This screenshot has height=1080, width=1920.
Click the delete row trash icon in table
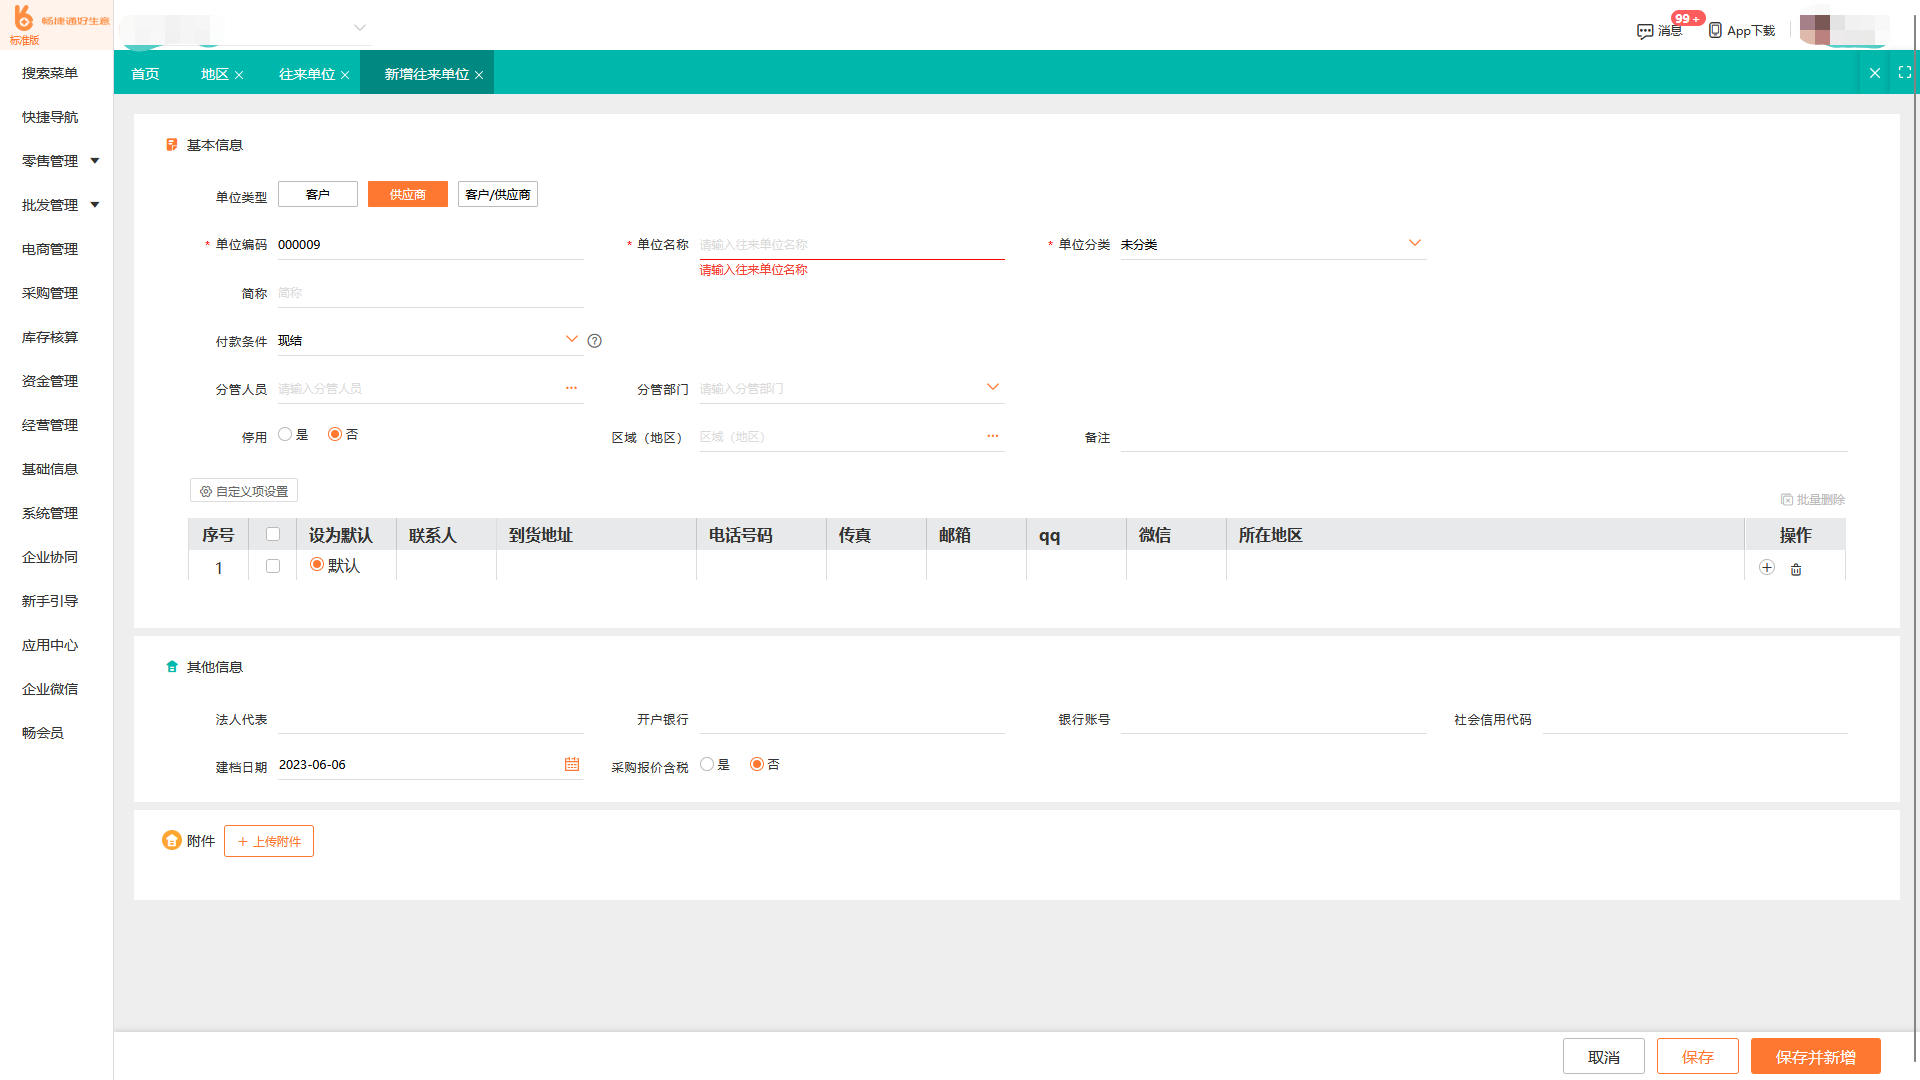click(x=1796, y=568)
